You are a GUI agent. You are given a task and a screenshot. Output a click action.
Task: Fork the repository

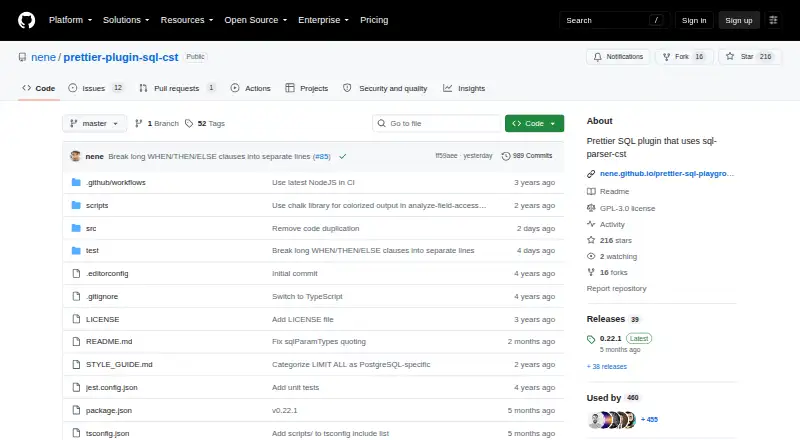pyautogui.click(x=684, y=57)
